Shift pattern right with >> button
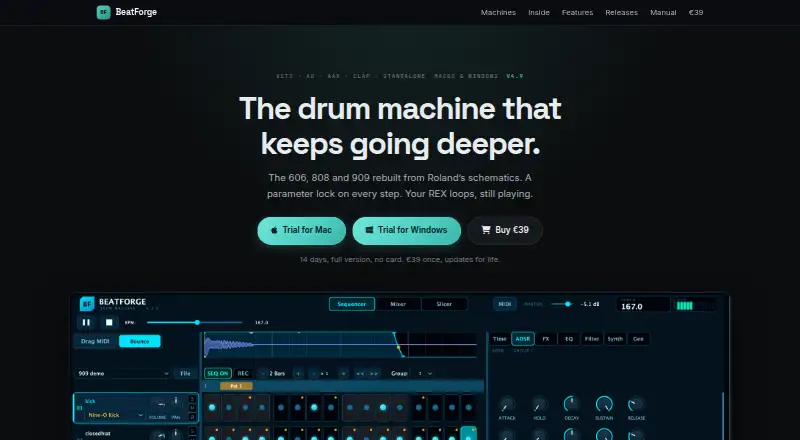The image size is (800, 440). (x=374, y=374)
